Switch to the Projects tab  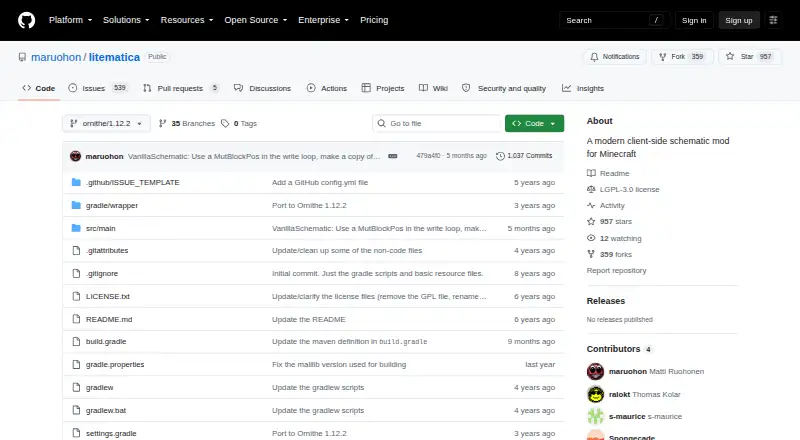383,88
